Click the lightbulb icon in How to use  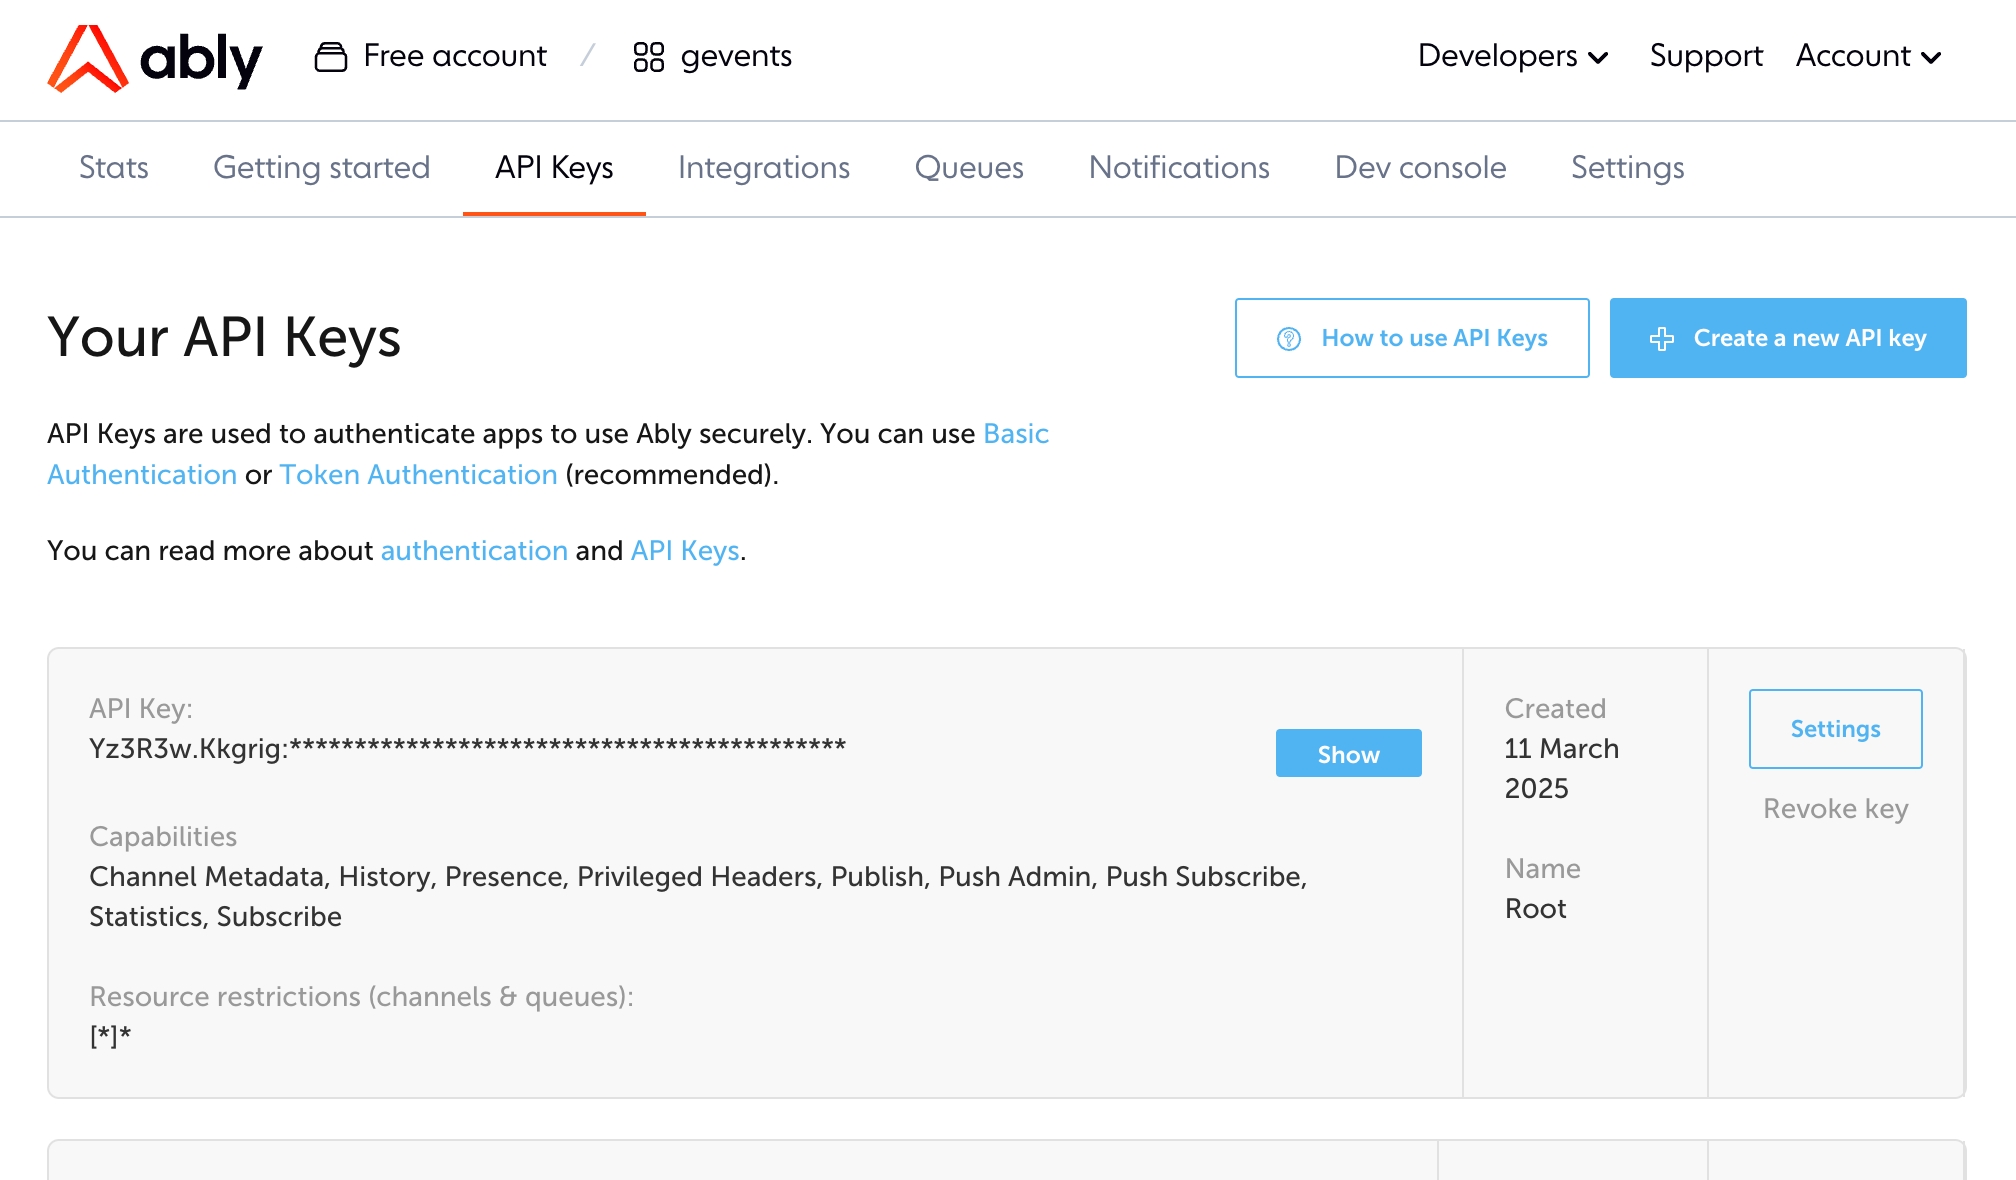point(1289,339)
